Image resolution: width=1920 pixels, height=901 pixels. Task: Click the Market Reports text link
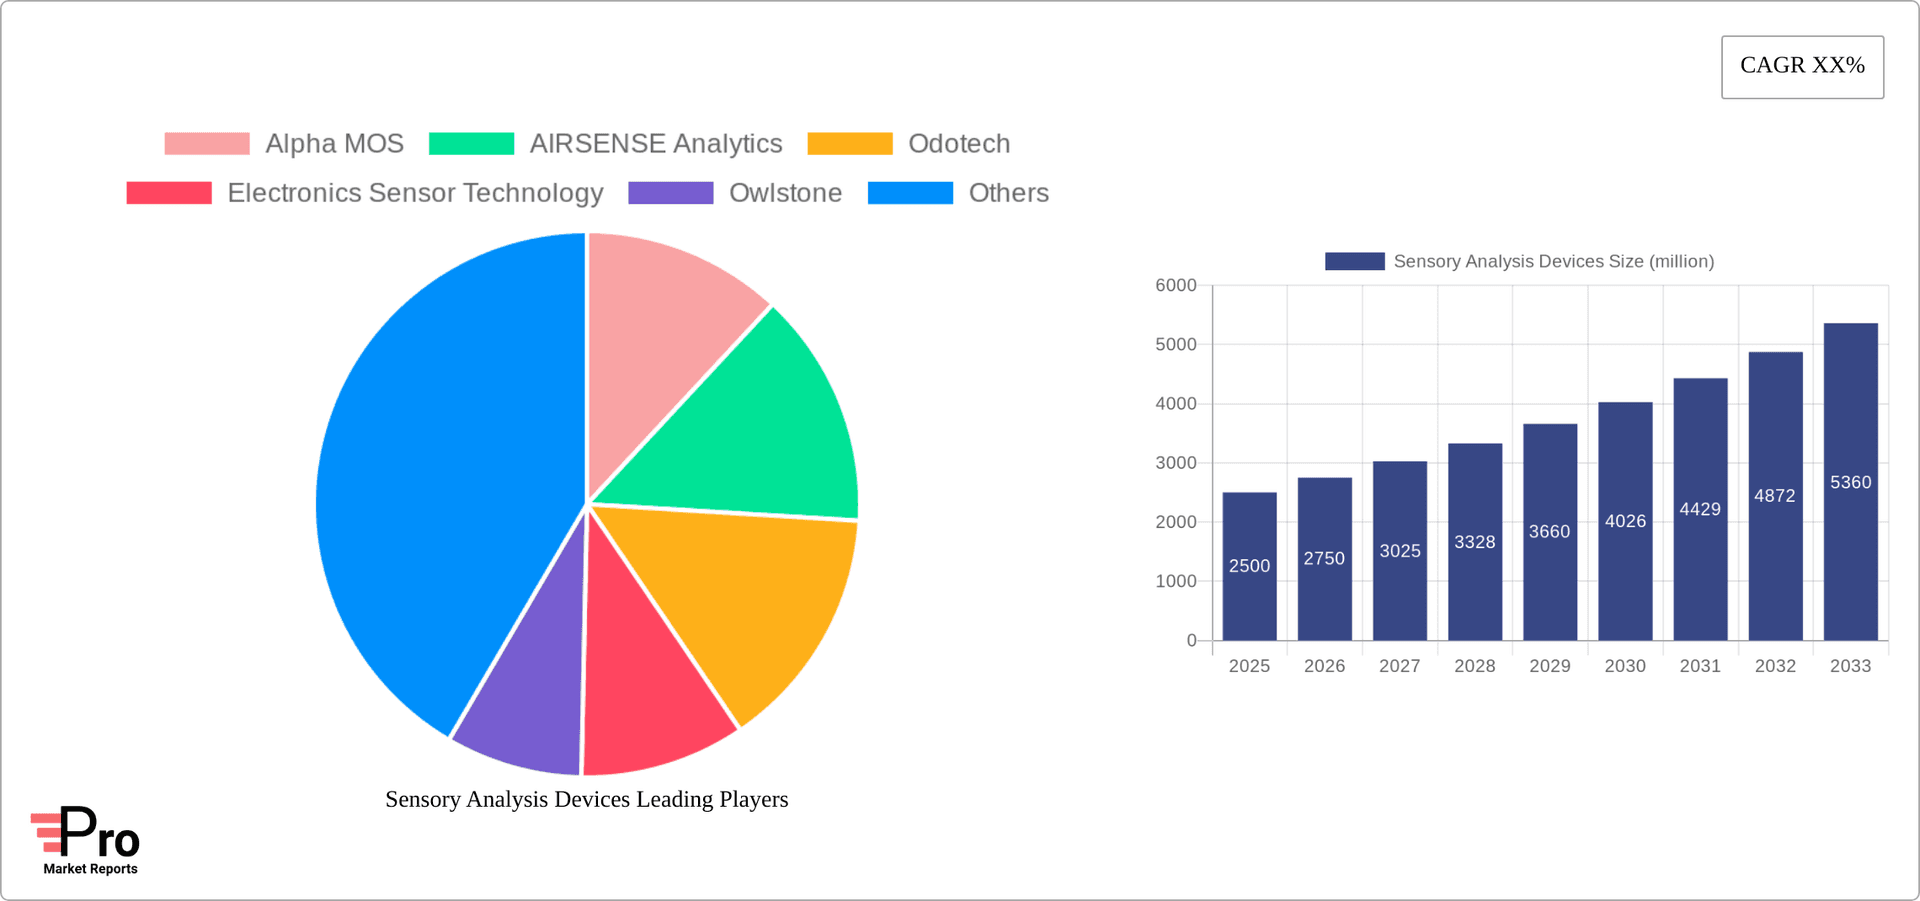click(91, 869)
